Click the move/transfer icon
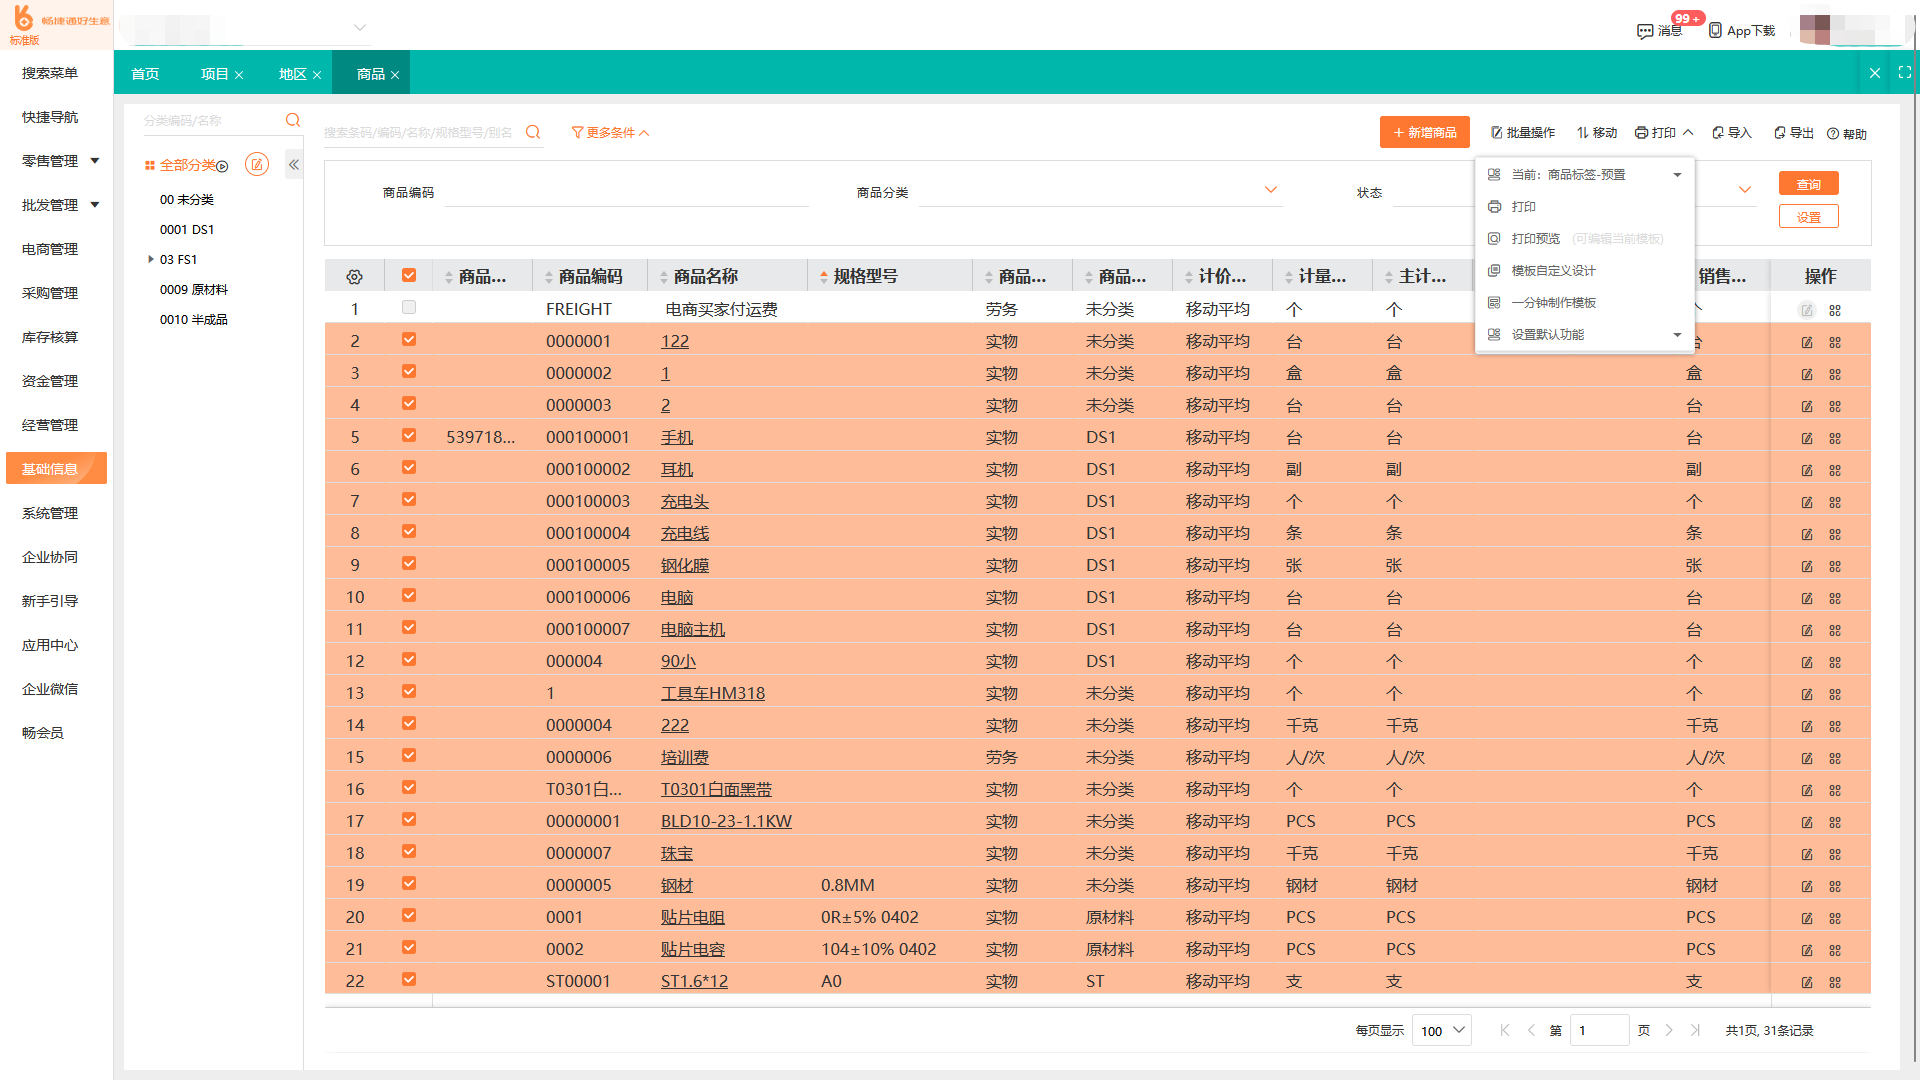This screenshot has height=1080, width=1920. 1598,131
